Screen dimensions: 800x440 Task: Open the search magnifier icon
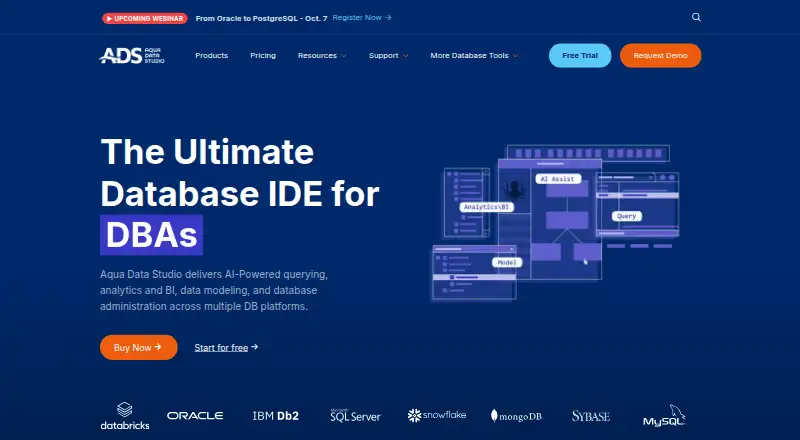(x=696, y=17)
